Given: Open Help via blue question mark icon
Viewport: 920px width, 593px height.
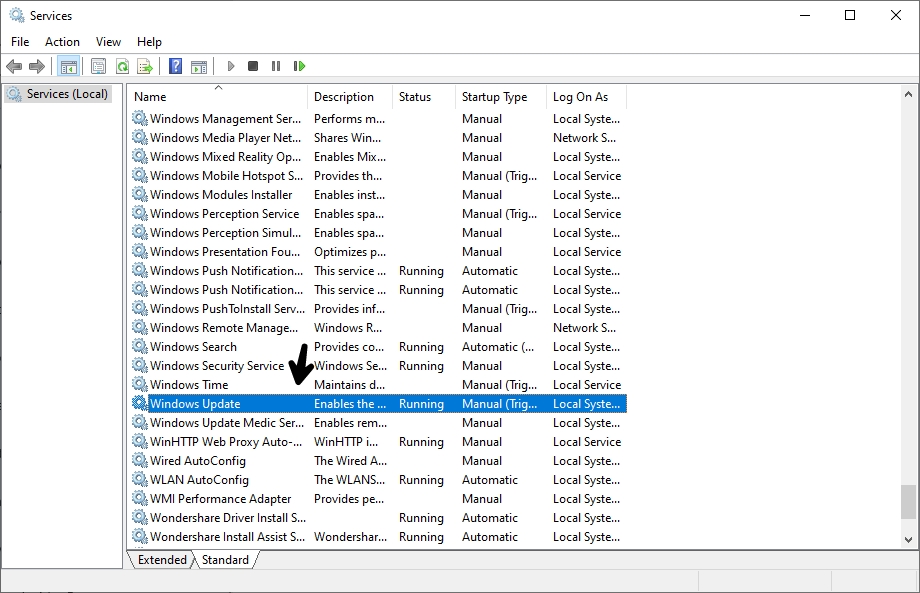Looking at the screenshot, I should pyautogui.click(x=175, y=66).
